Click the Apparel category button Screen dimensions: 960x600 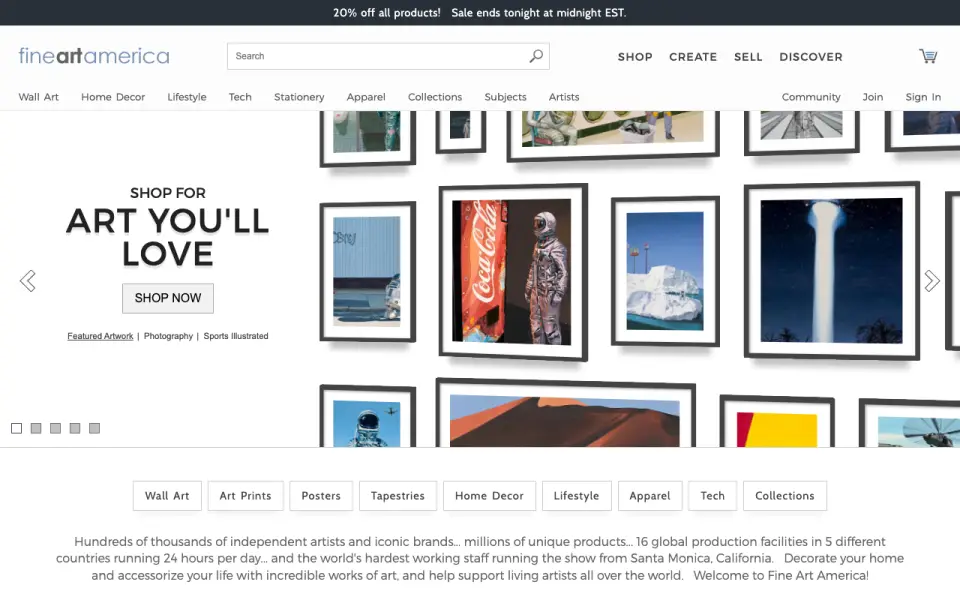[x=650, y=496]
